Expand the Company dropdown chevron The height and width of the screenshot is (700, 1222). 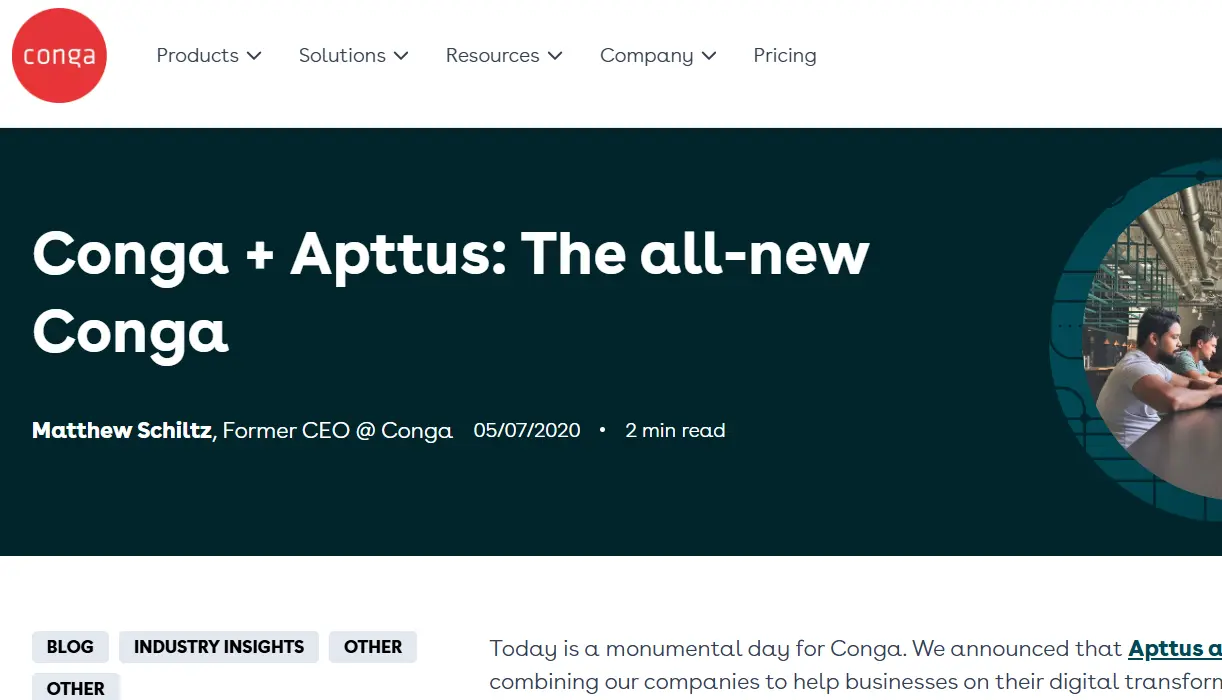tap(710, 56)
